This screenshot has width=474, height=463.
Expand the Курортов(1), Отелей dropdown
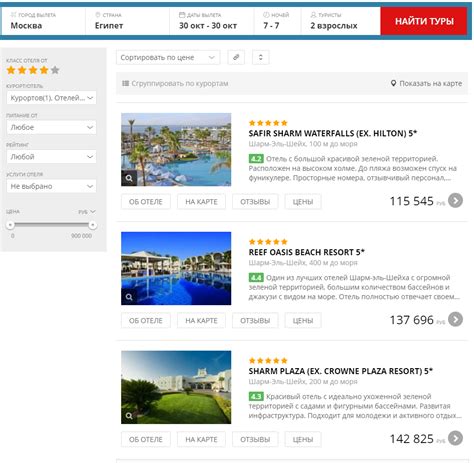(x=51, y=98)
